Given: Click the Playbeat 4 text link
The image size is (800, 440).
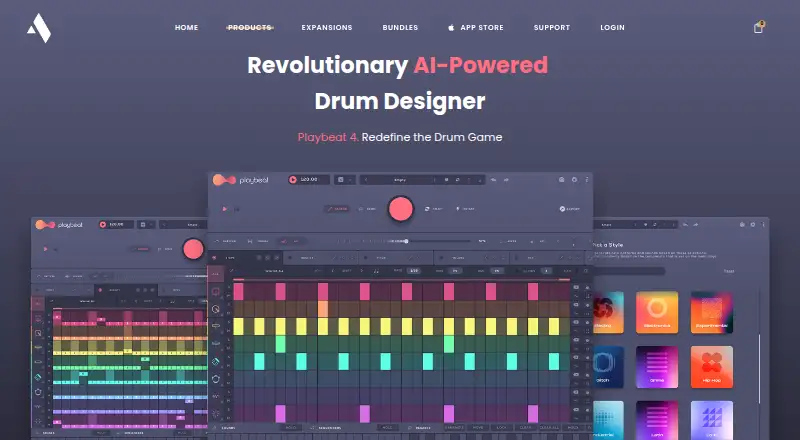Looking at the screenshot, I should tap(328, 137).
